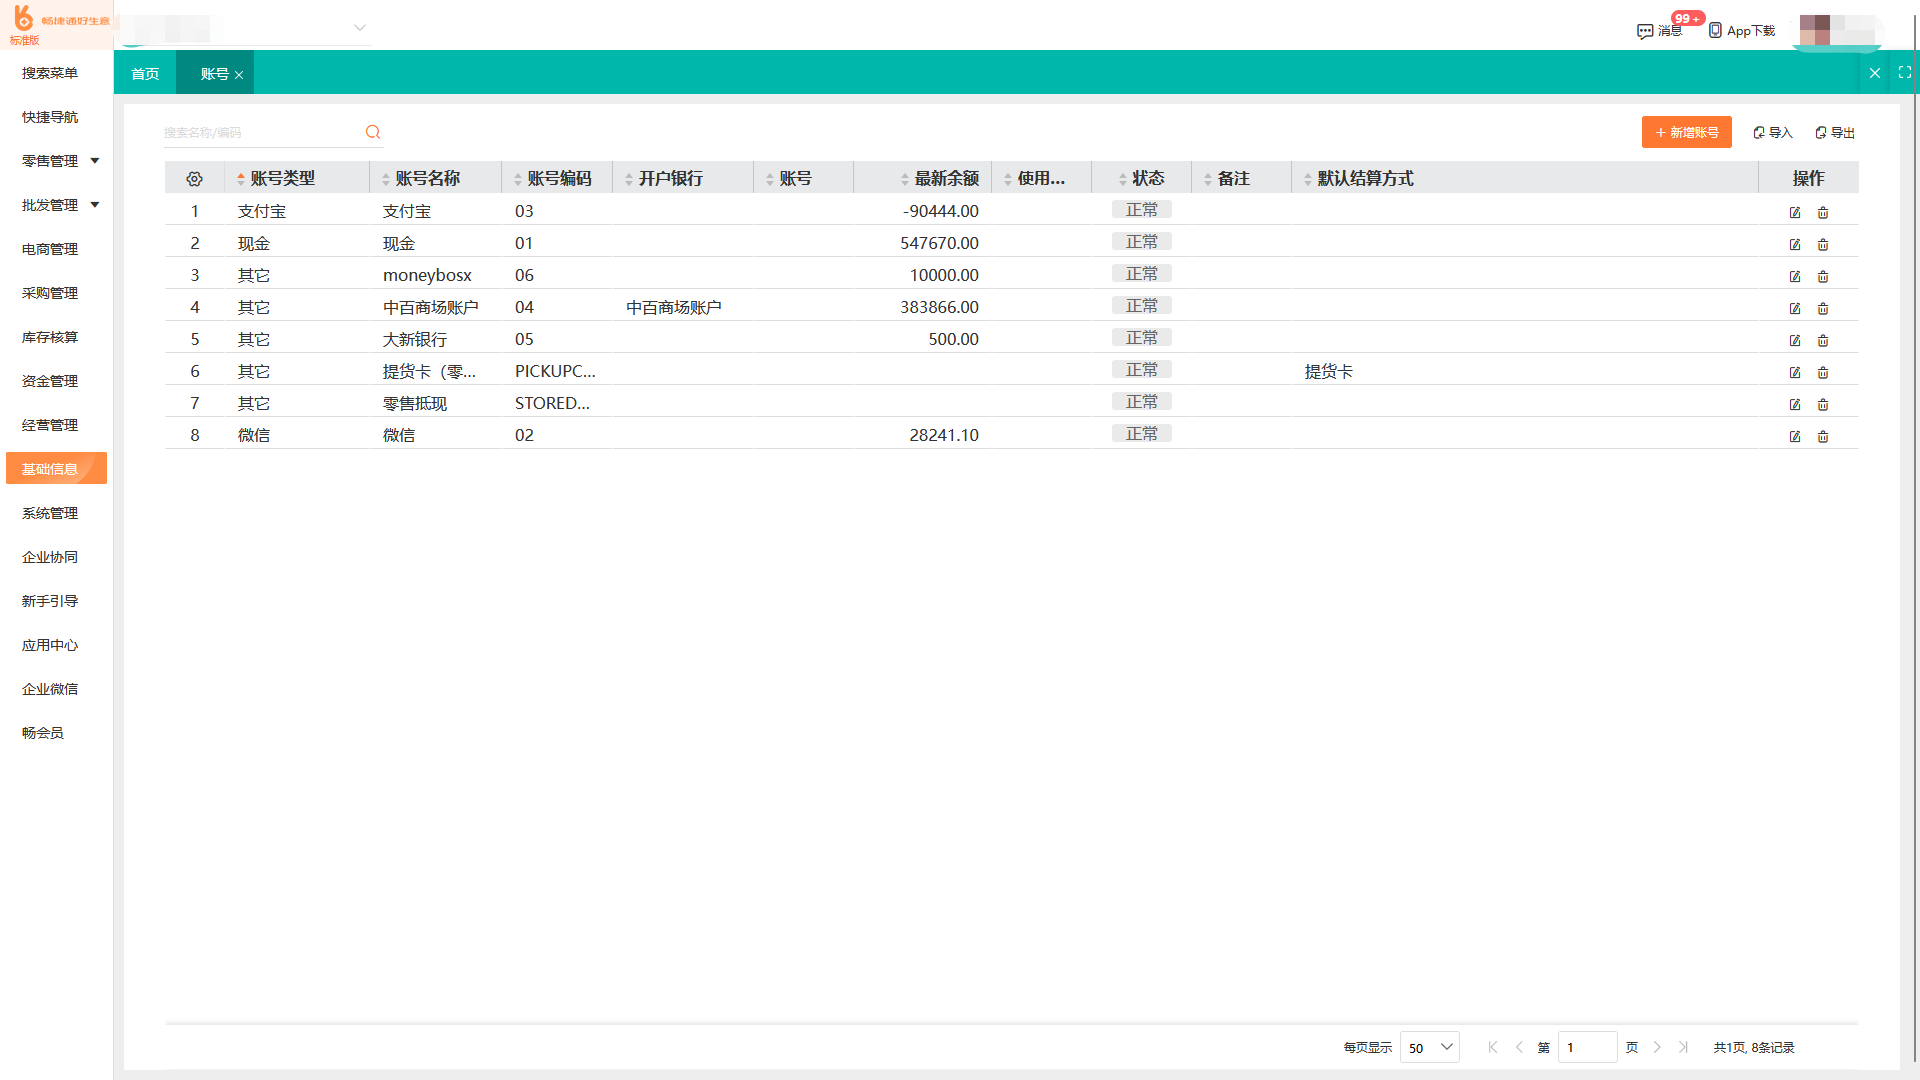Click the edit icon for 微信 account
This screenshot has width=1920, height=1080.
(x=1795, y=435)
